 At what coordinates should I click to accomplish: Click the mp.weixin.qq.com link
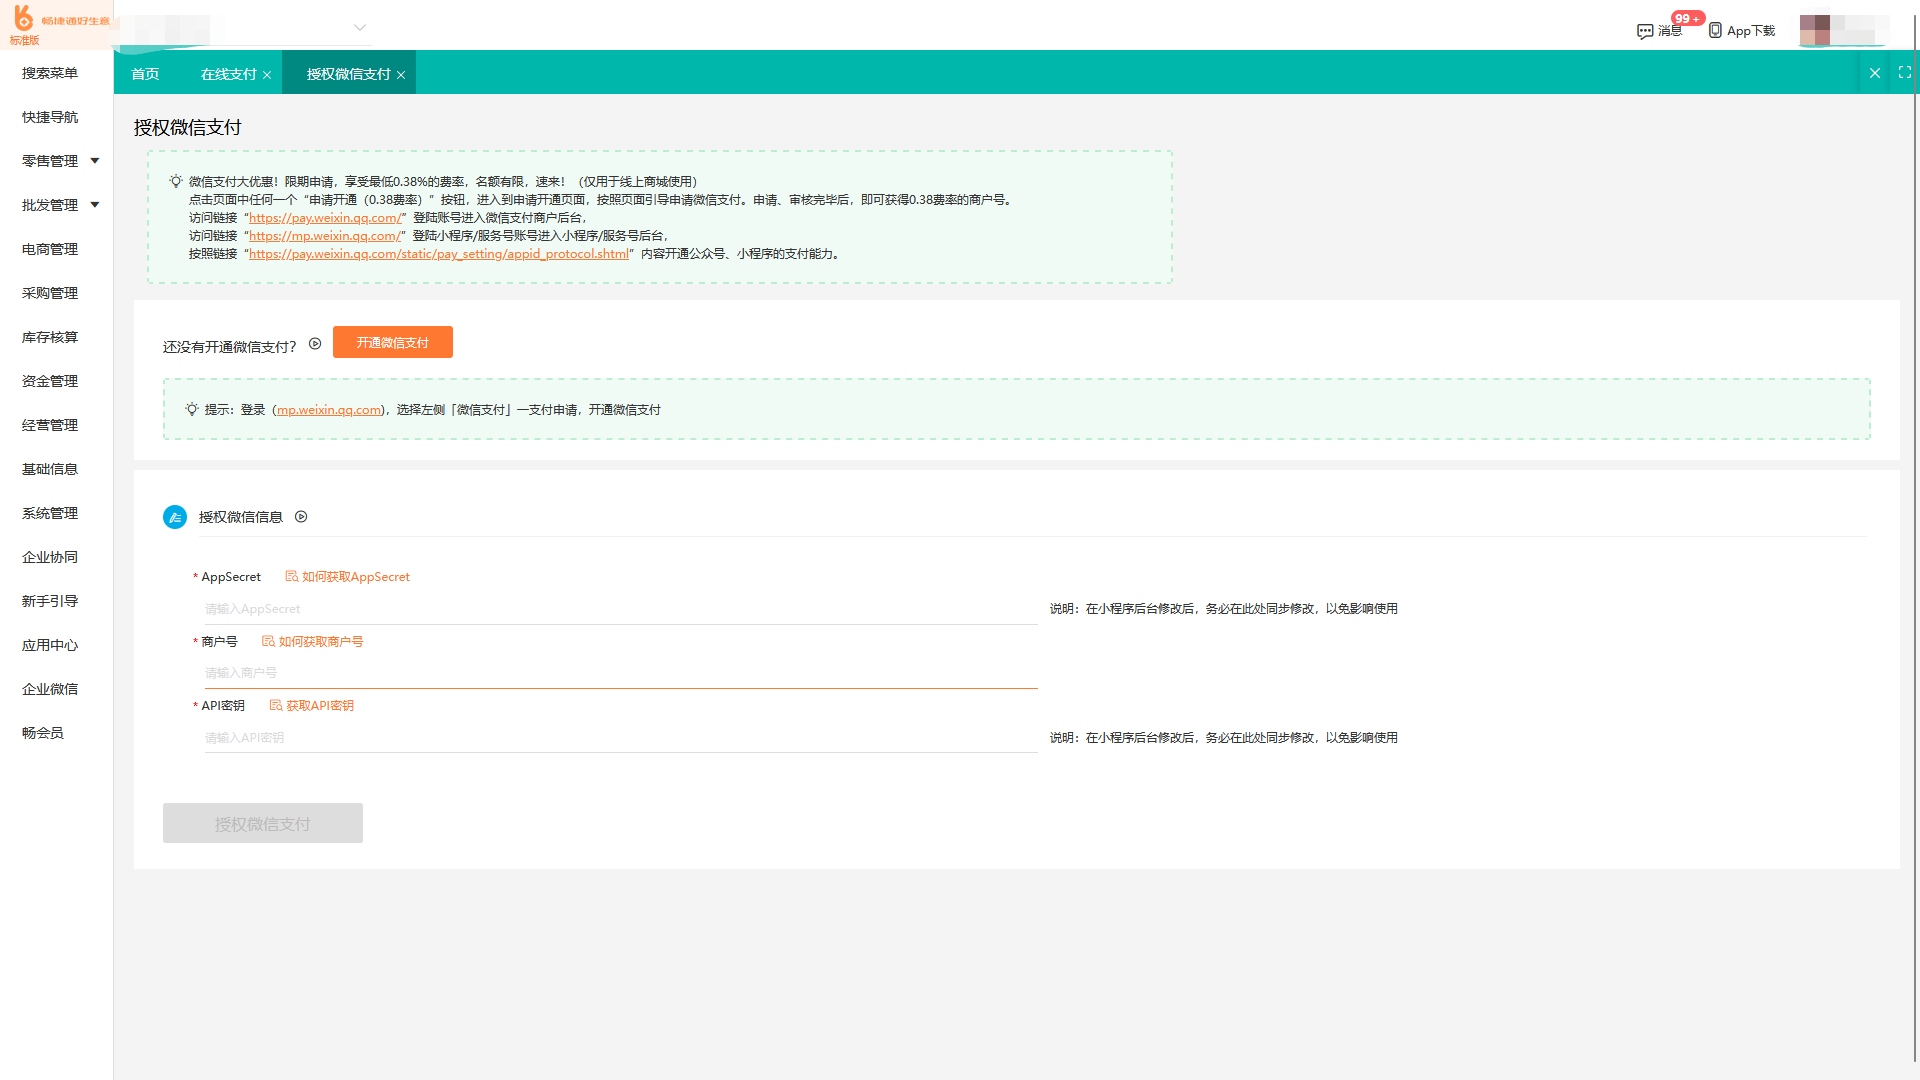pos(328,409)
